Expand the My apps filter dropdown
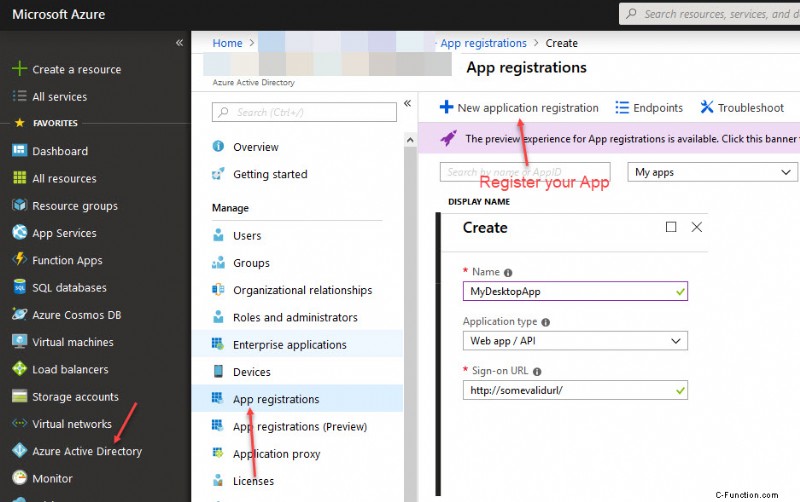The height and width of the screenshot is (502, 800). pyautogui.click(x=713, y=172)
